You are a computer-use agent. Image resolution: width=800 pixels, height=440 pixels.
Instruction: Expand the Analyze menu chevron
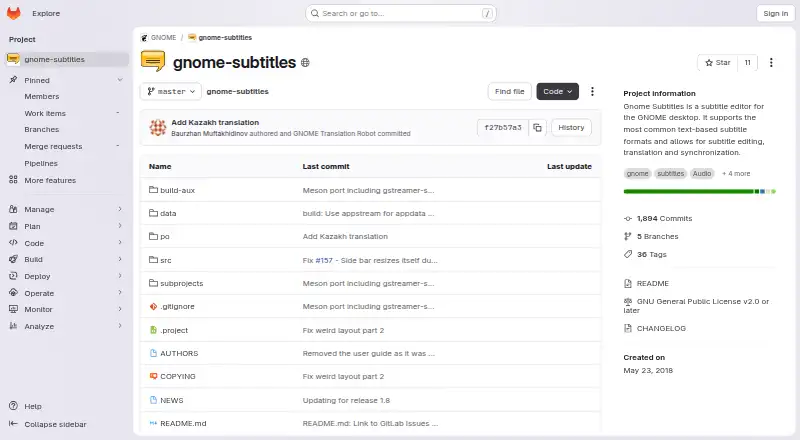click(120, 326)
